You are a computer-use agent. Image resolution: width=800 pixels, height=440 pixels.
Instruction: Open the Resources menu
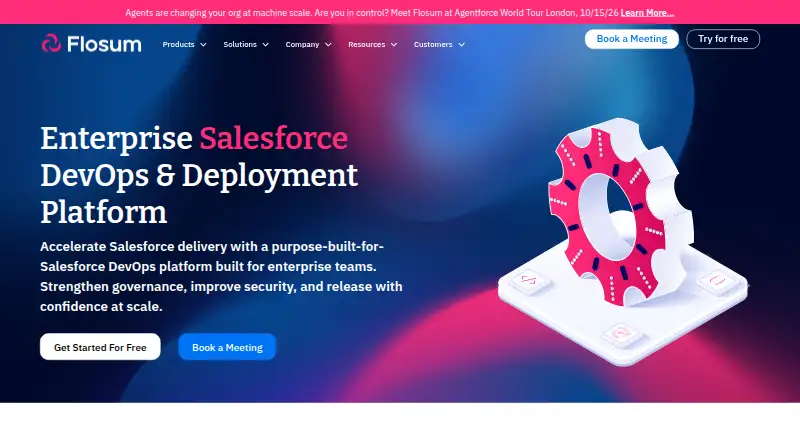[366, 44]
